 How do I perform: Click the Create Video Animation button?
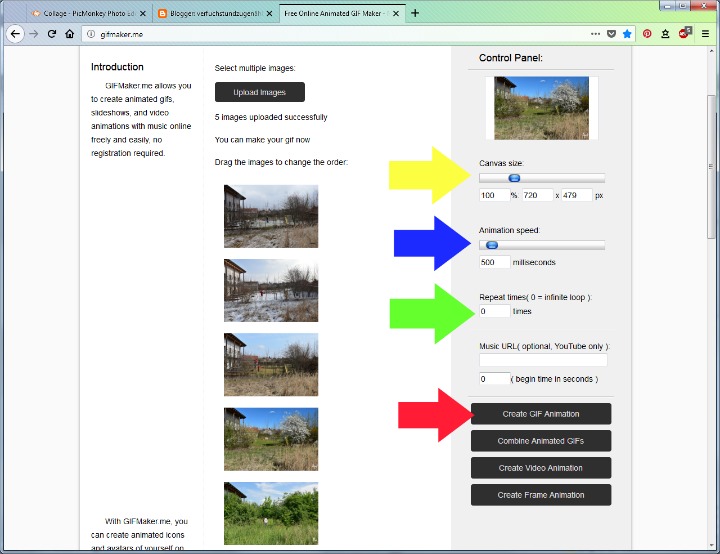pyautogui.click(x=540, y=468)
